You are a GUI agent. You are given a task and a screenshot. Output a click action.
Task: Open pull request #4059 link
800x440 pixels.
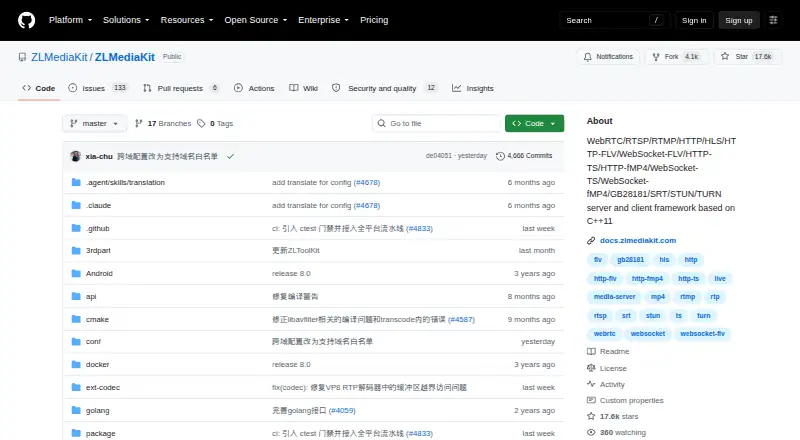coord(342,410)
